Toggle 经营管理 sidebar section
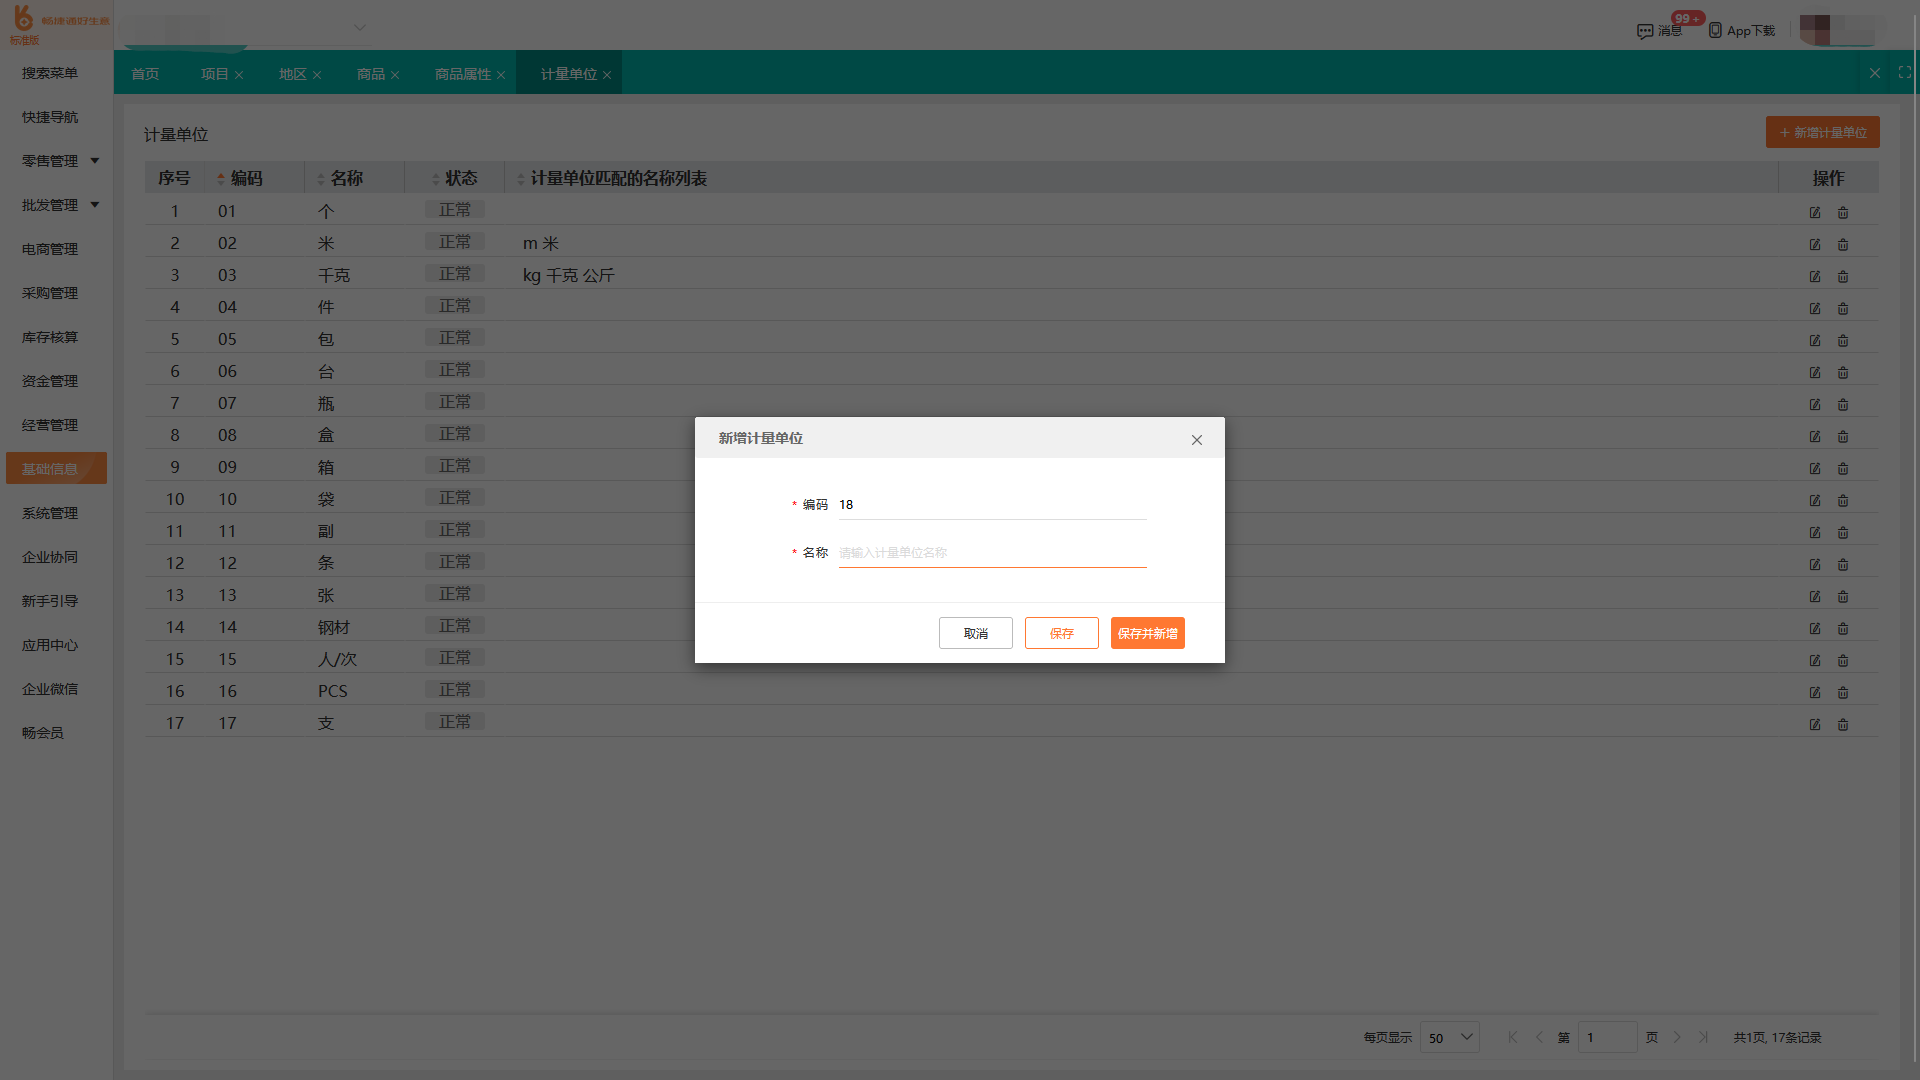The width and height of the screenshot is (1920, 1080). (53, 425)
